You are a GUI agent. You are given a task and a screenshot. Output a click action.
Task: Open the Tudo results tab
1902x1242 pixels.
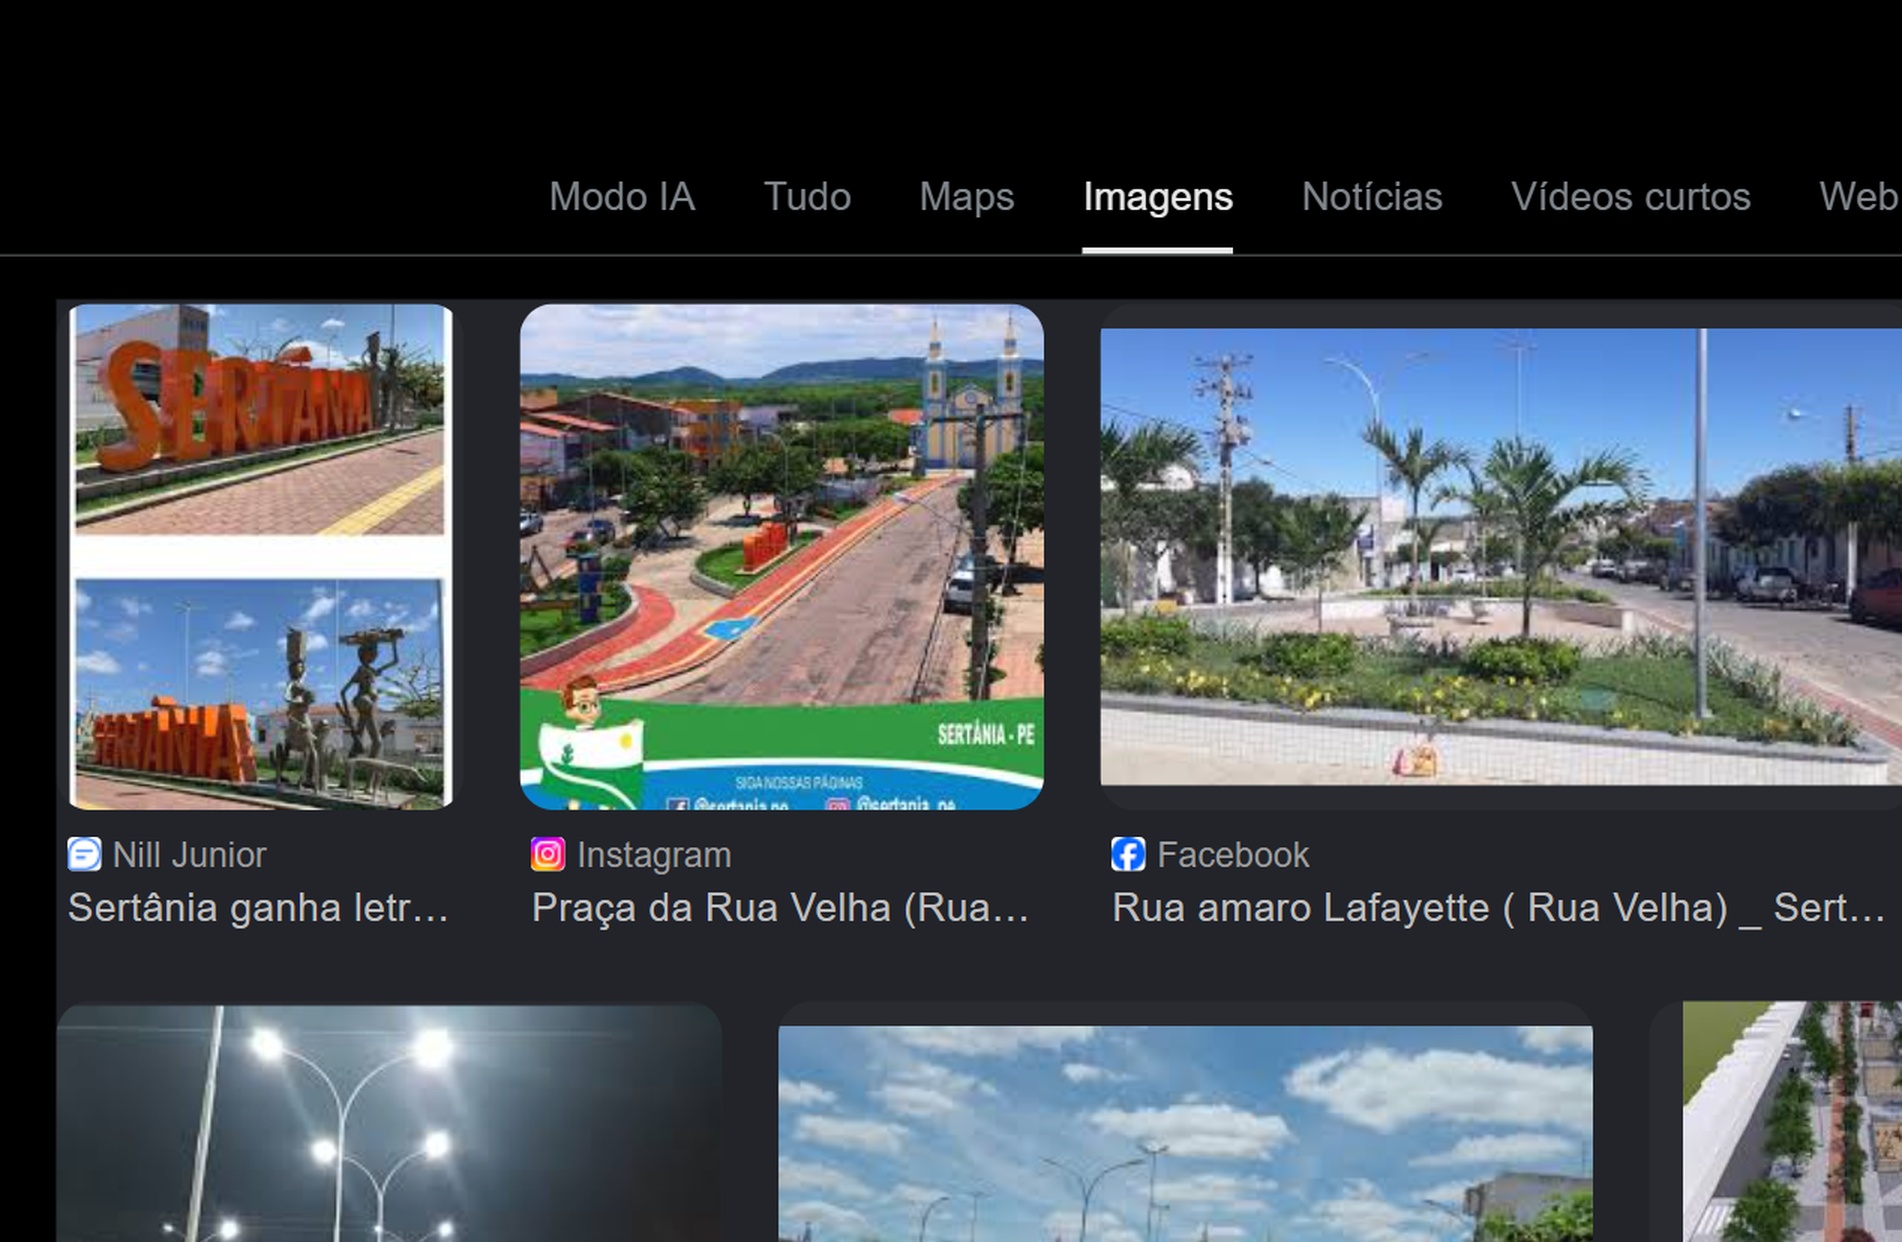807,197
